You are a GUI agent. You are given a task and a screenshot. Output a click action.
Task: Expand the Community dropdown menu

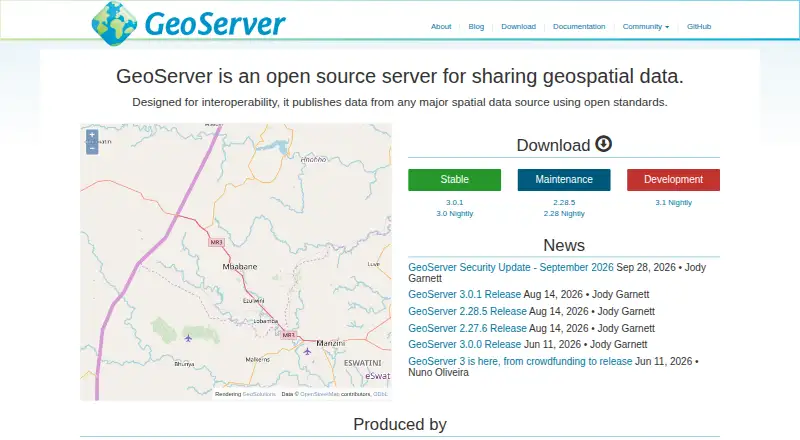click(x=645, y=27)
